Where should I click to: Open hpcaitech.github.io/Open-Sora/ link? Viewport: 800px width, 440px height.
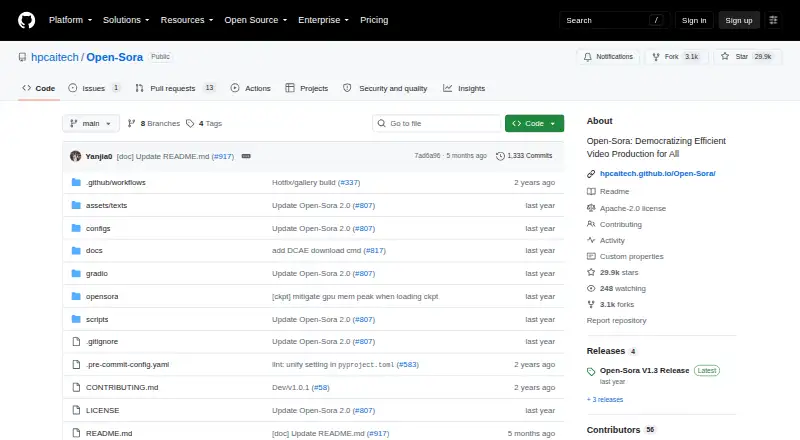[658, 174]
